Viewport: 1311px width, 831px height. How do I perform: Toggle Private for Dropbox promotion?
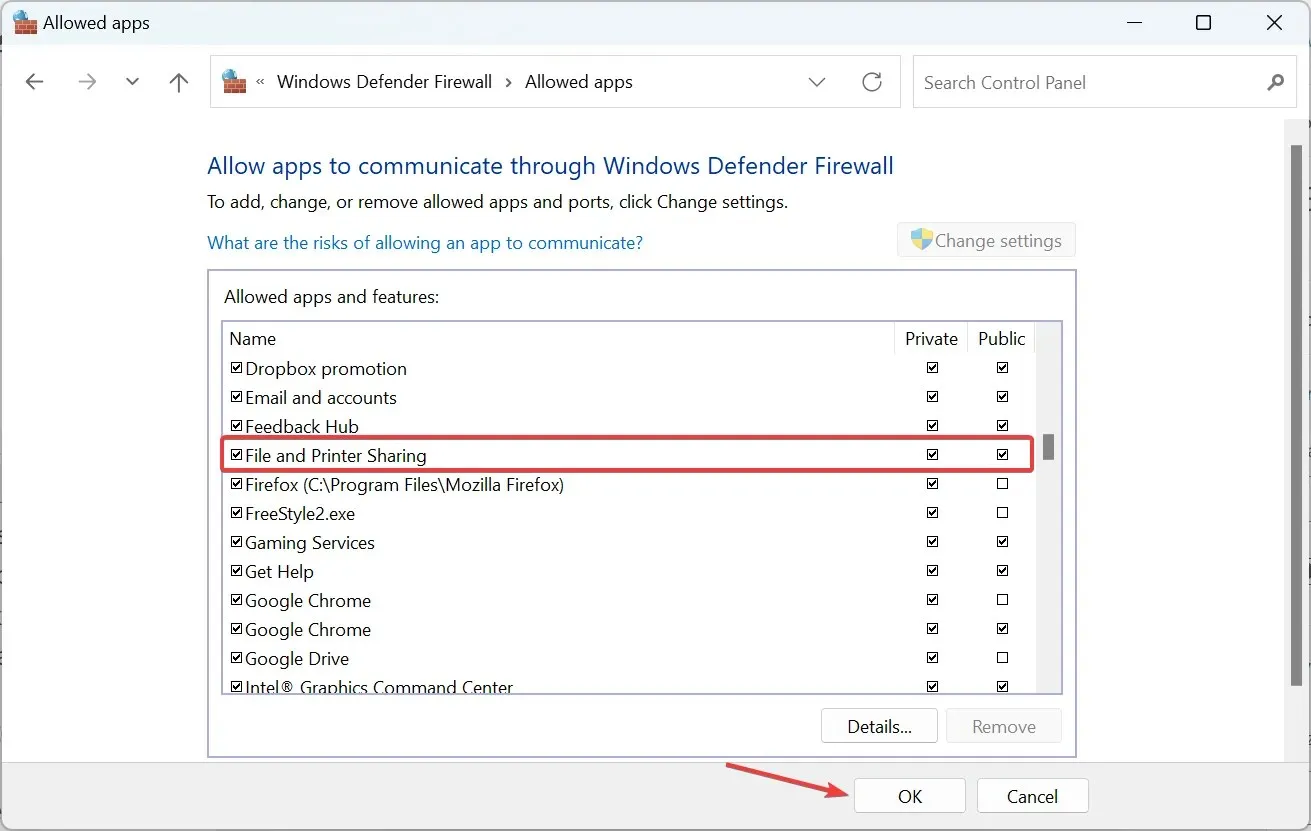click(932, 368)
